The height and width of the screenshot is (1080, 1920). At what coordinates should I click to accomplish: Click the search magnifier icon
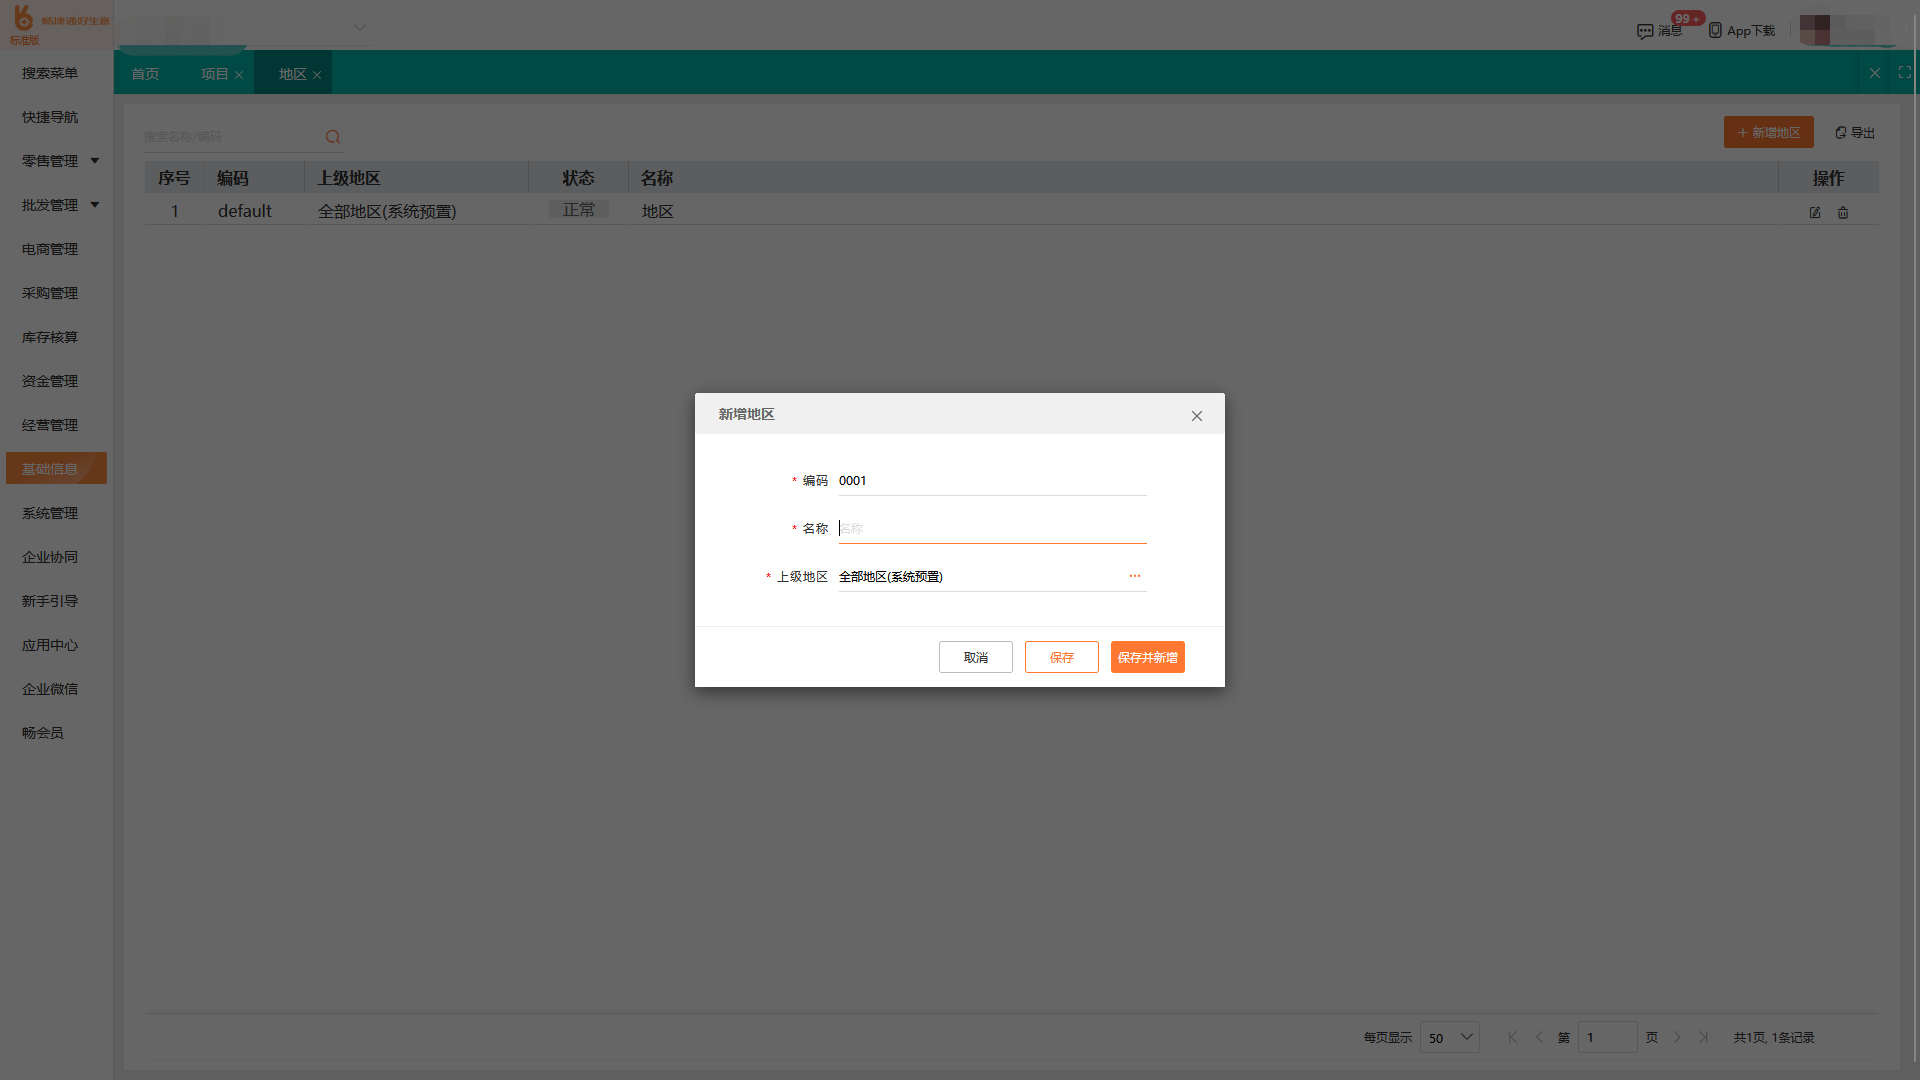[x=332, y=136]
